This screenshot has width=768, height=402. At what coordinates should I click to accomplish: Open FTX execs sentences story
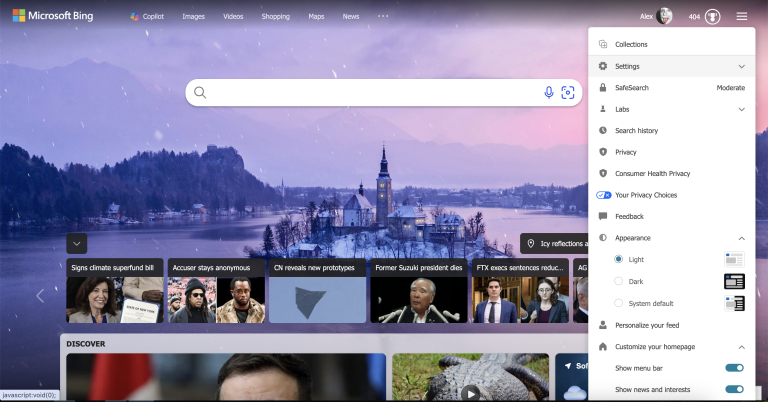pos(520,290)
